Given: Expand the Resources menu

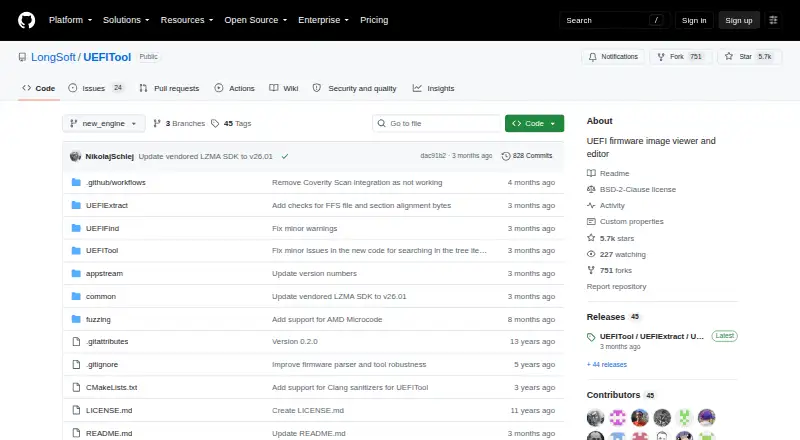Looking at the screenshot, I should coord(187,20).
